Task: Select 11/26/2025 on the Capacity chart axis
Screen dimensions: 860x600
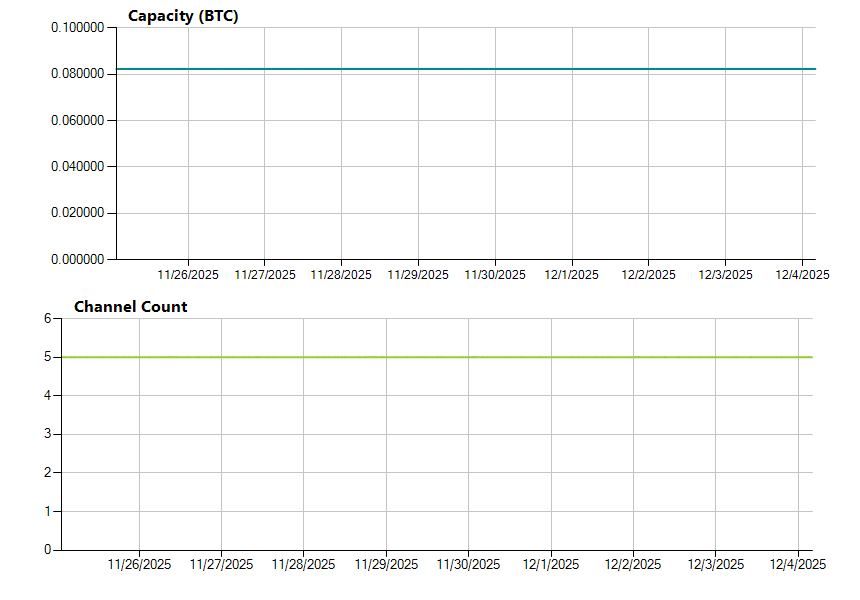Action: pos(188,274)
